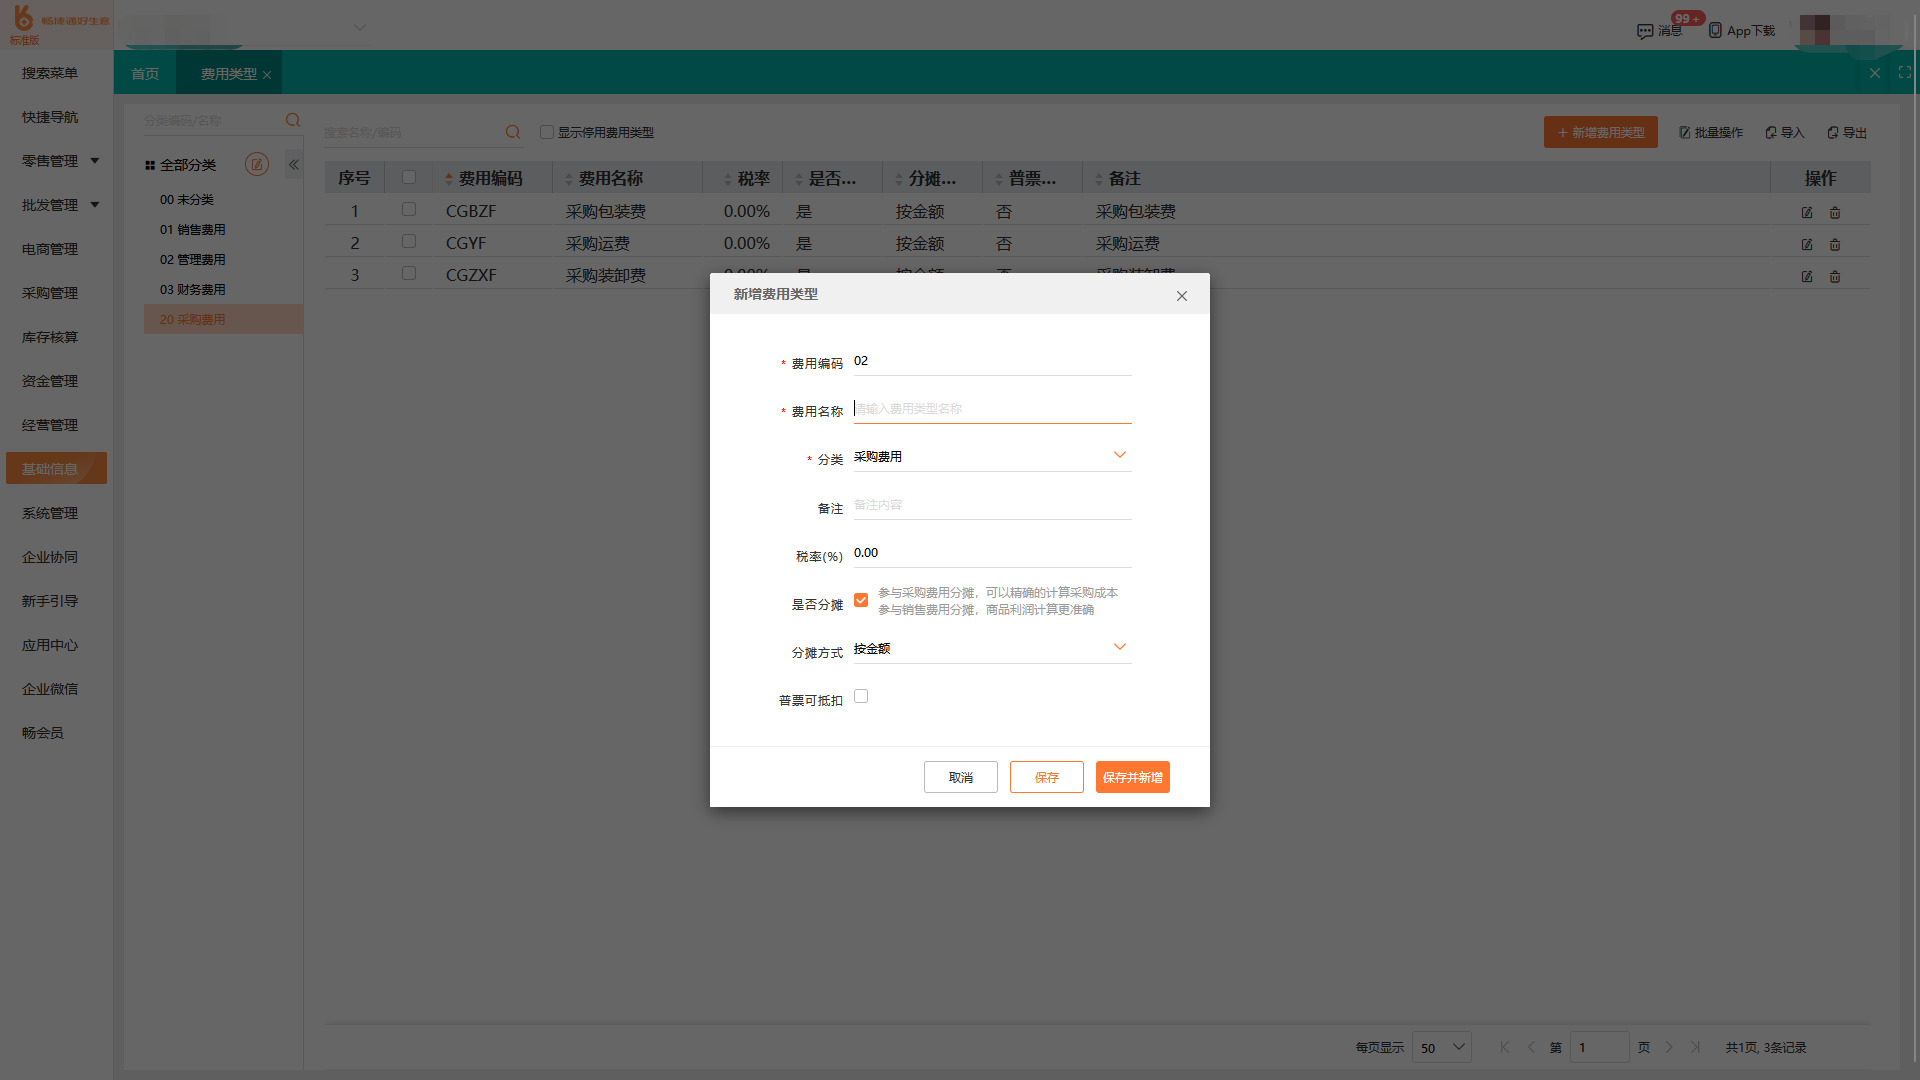
Task: Switch to the 首页 tab
Action: point(144,74)
